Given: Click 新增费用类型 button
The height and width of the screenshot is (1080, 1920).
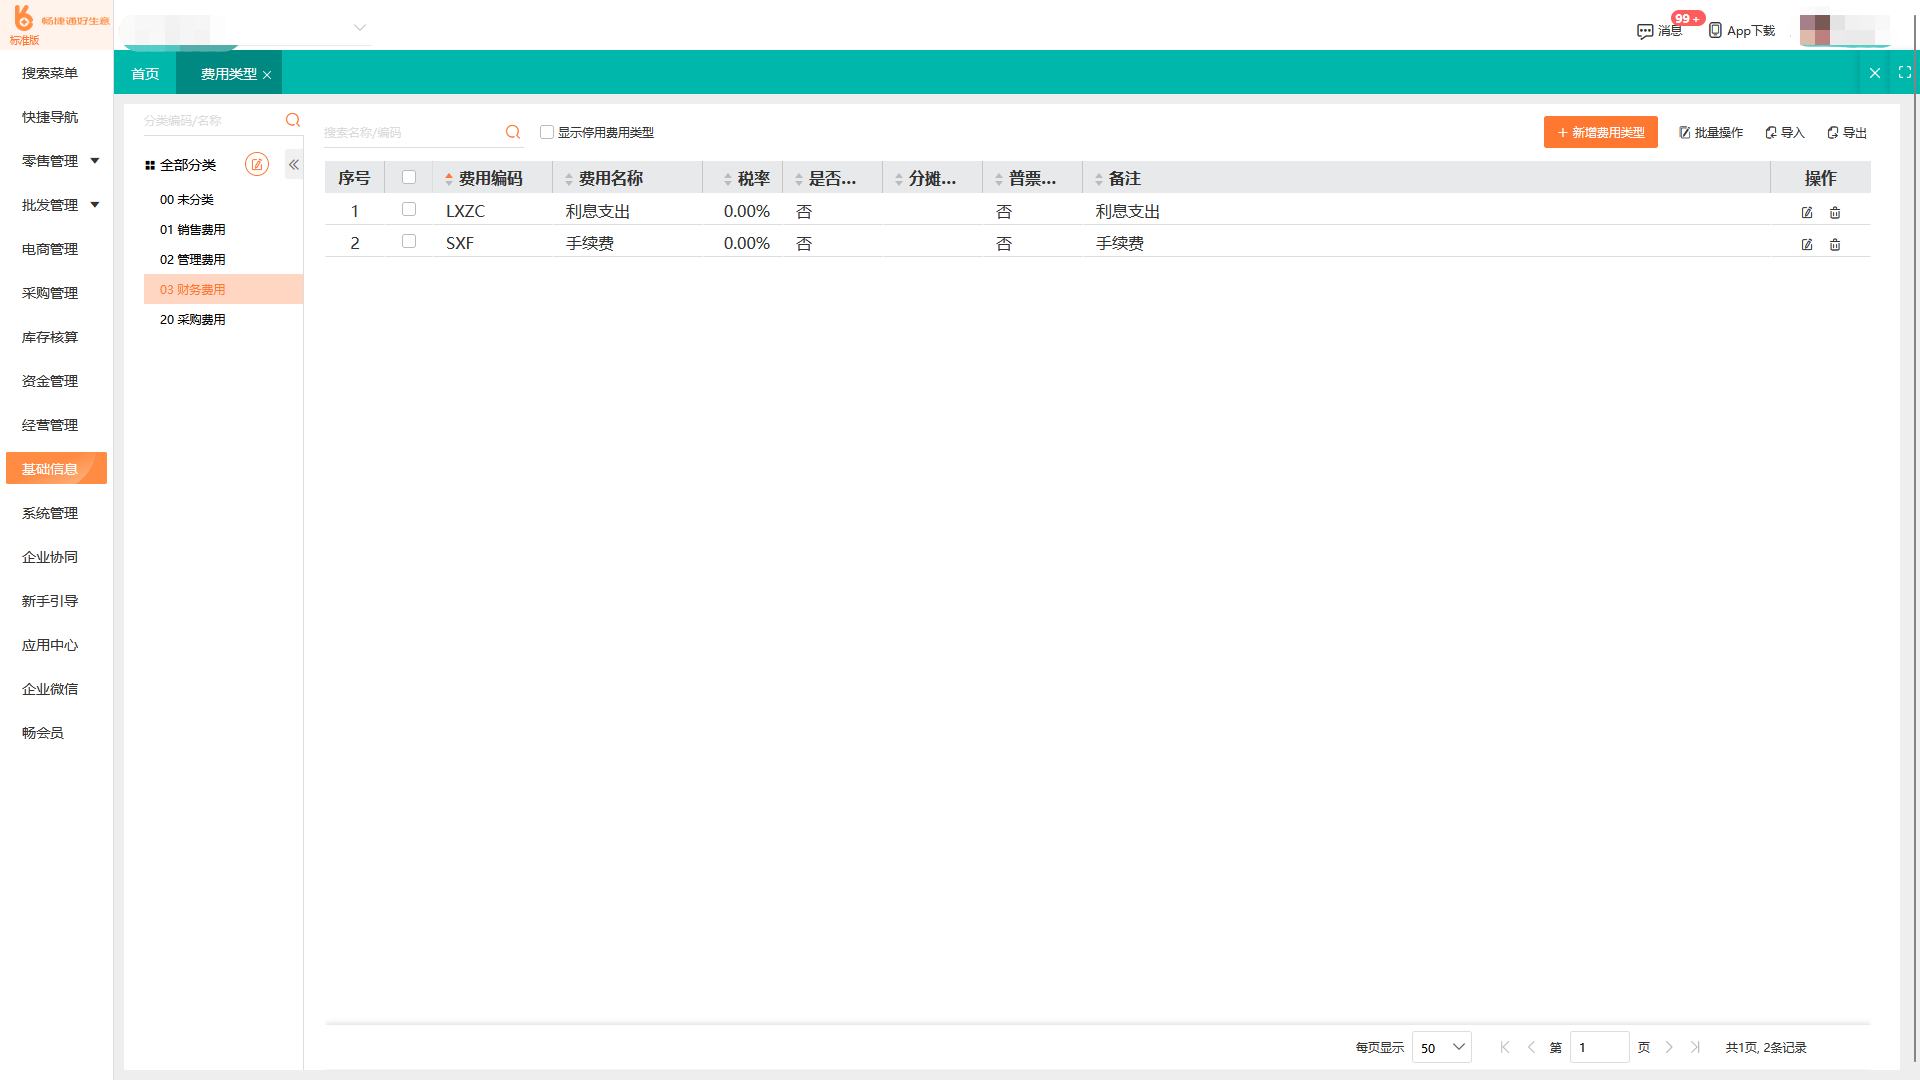Looking at the screenshot, I should [x=1600, y=131].
